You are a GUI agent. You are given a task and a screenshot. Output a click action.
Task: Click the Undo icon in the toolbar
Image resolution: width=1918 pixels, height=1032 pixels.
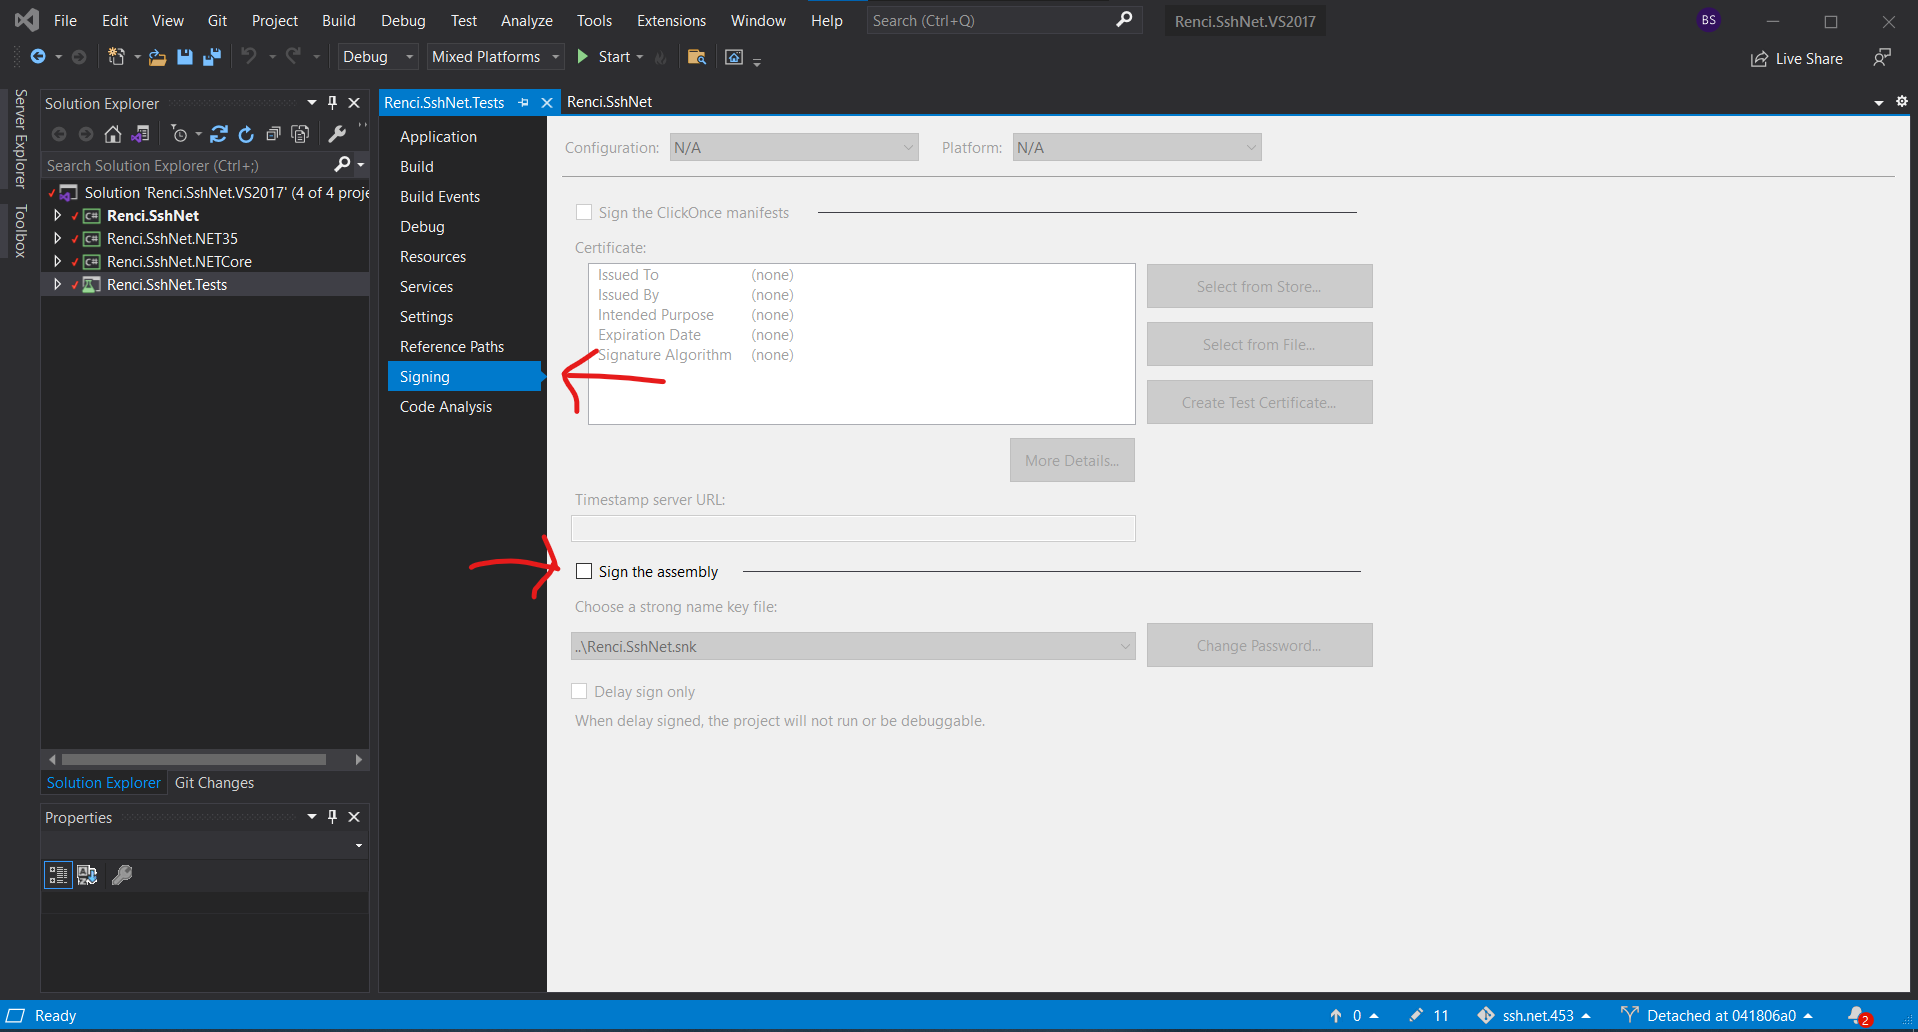coord(250,57)
